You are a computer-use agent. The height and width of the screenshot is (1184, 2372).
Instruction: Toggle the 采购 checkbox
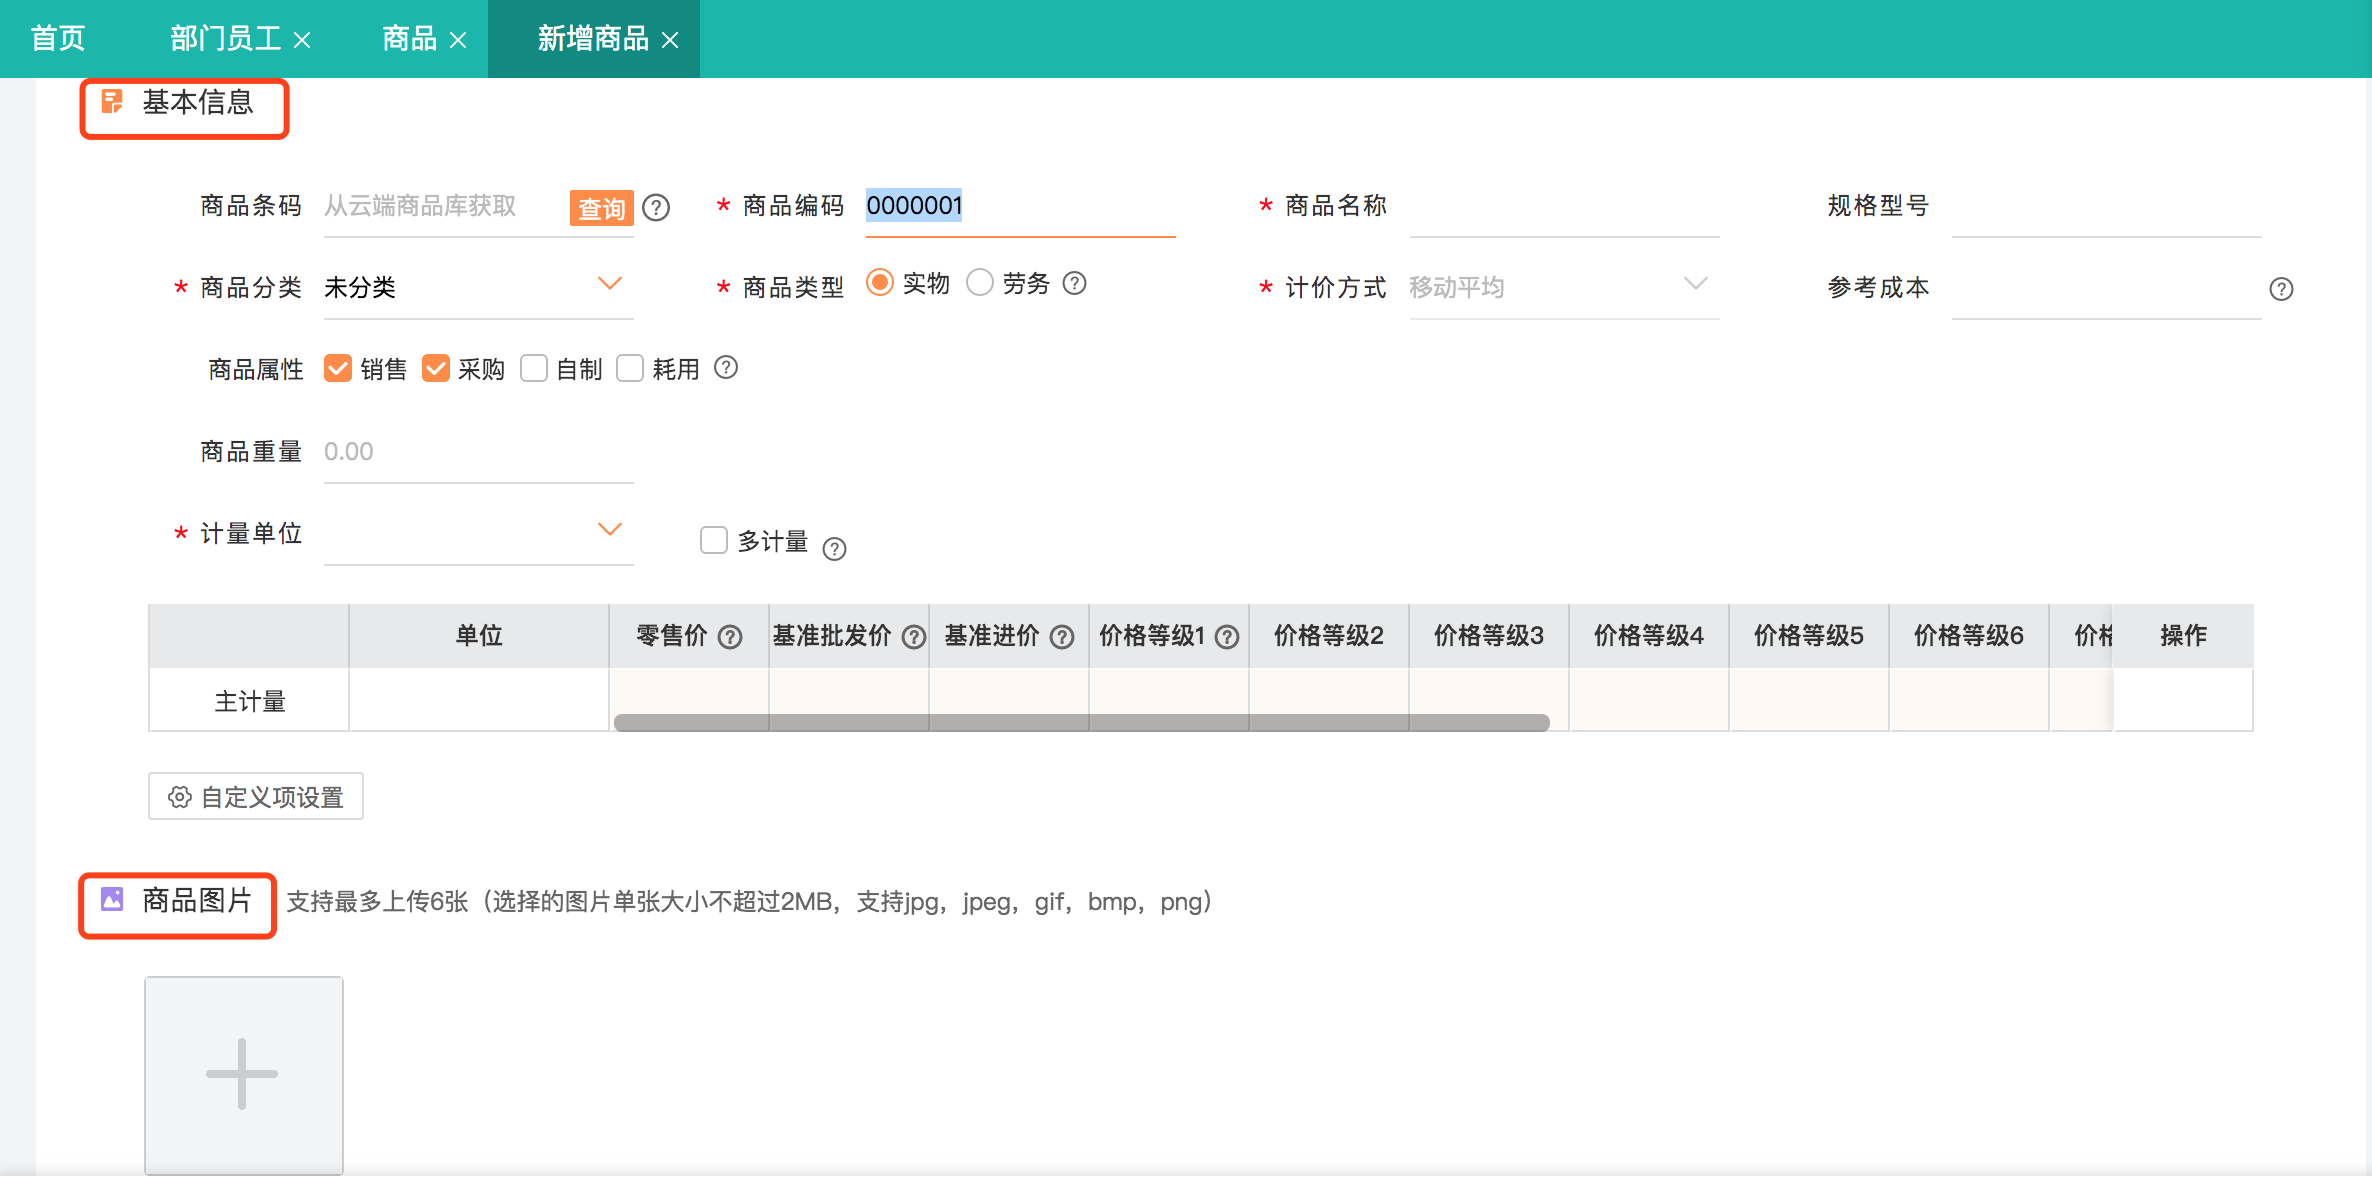point(439,367)
